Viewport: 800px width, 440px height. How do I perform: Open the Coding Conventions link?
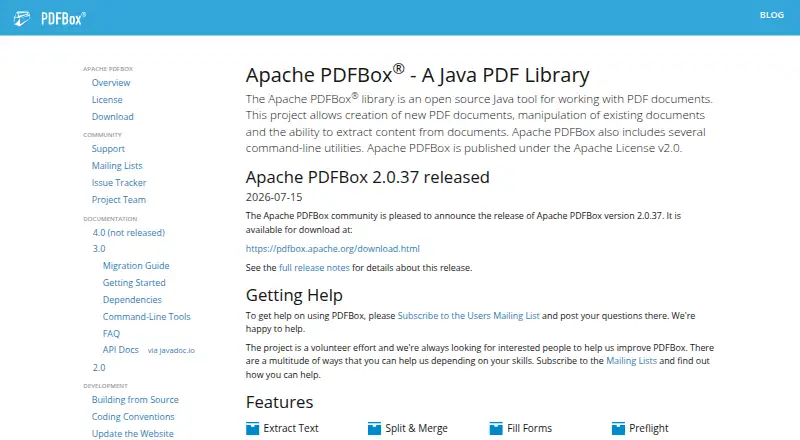click(133, 417)
